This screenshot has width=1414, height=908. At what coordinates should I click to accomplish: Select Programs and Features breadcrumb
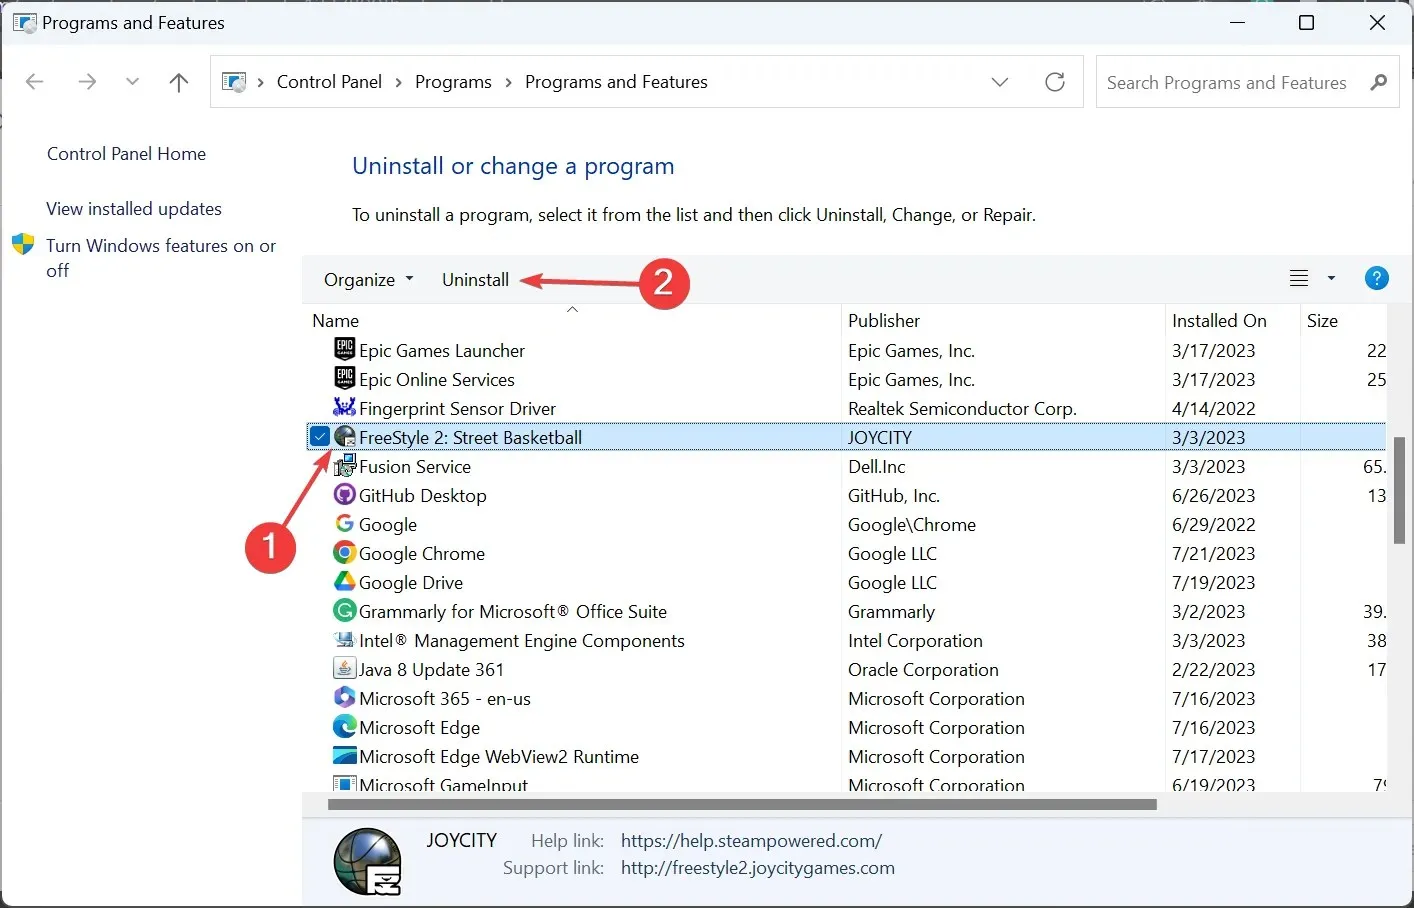click(x=616, y=82)
